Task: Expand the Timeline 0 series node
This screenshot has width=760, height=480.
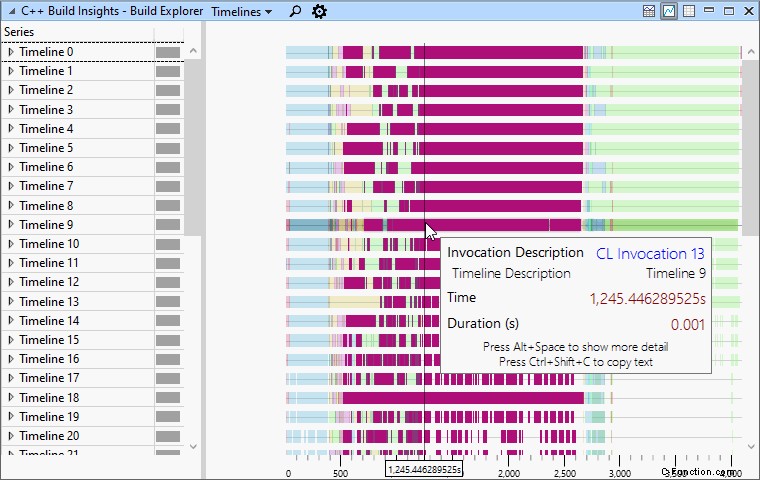Action: tap(11, 52)
